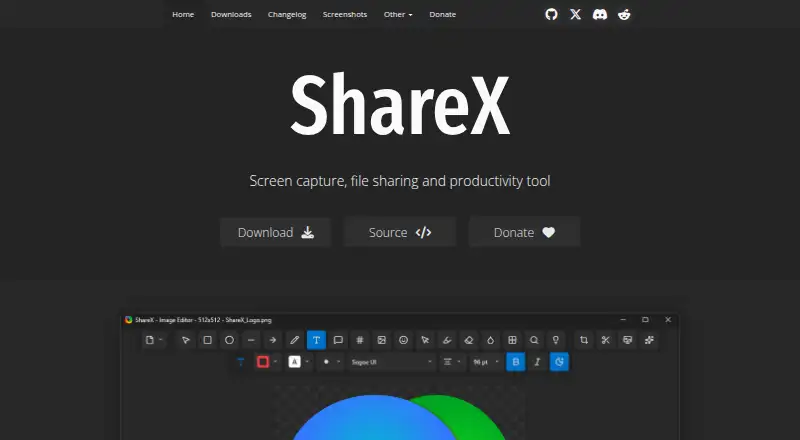Click the ShareX logo in editor title bar

pos(129,320)
